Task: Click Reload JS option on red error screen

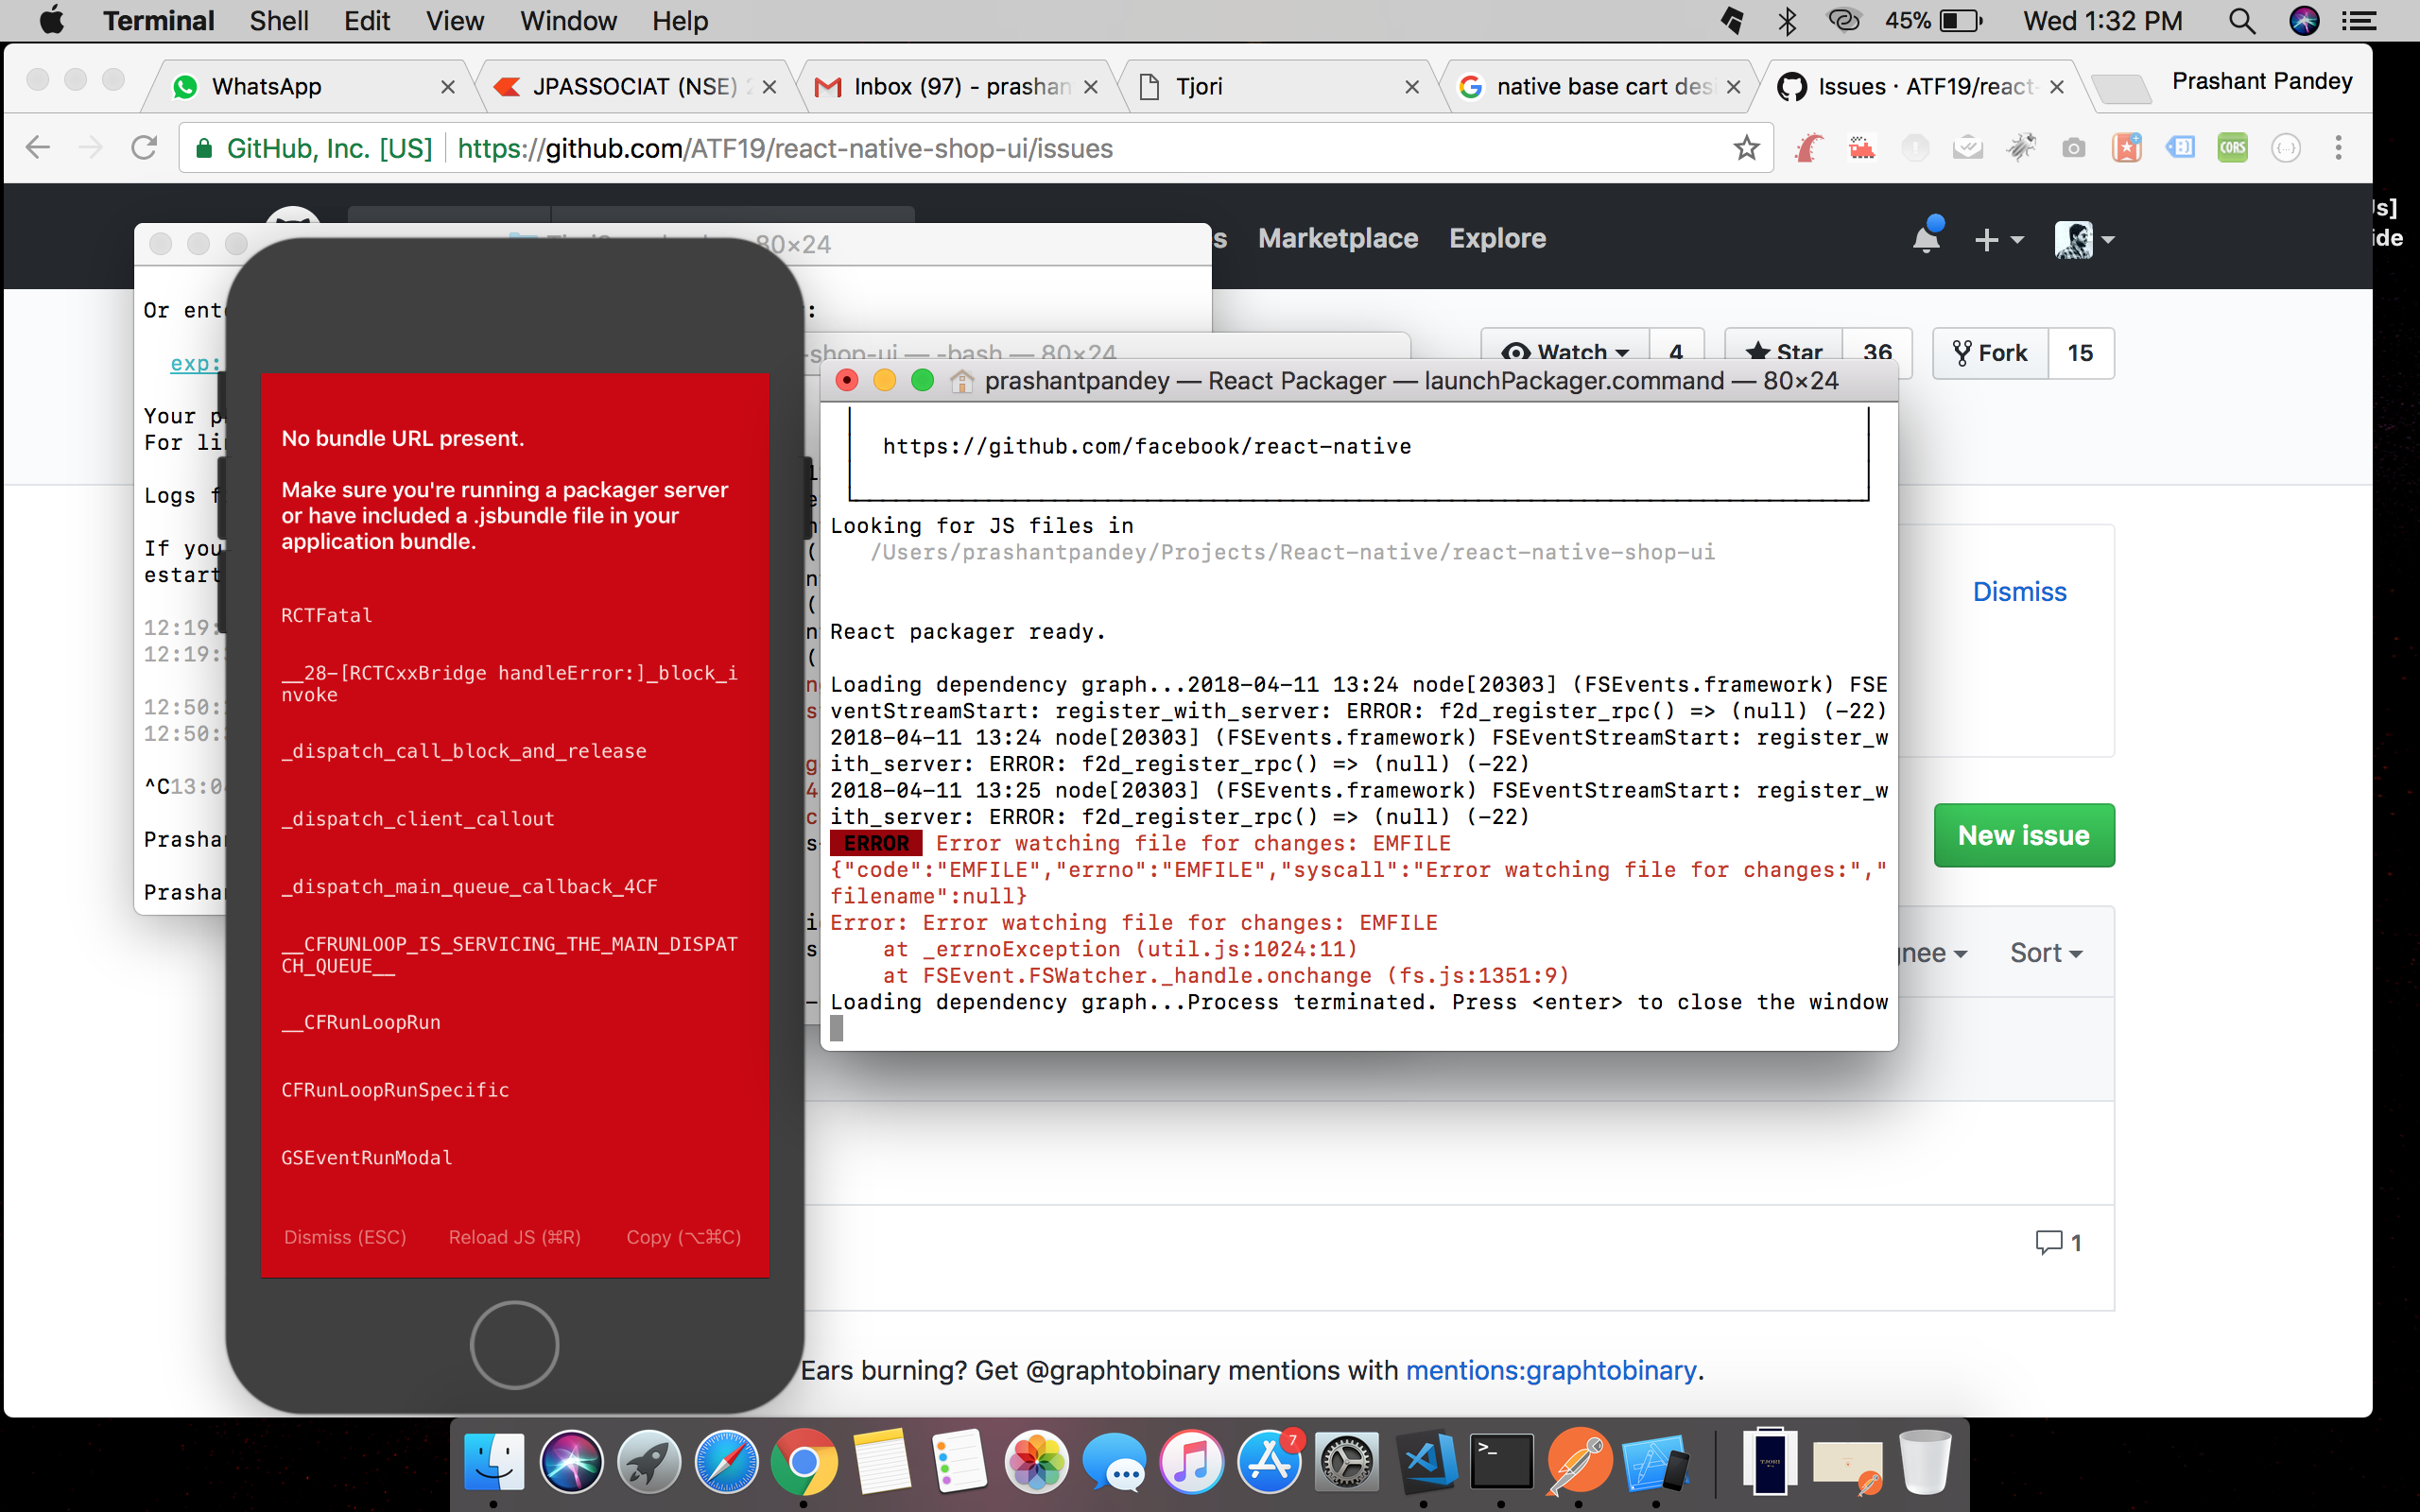Action: point(512,1237)
